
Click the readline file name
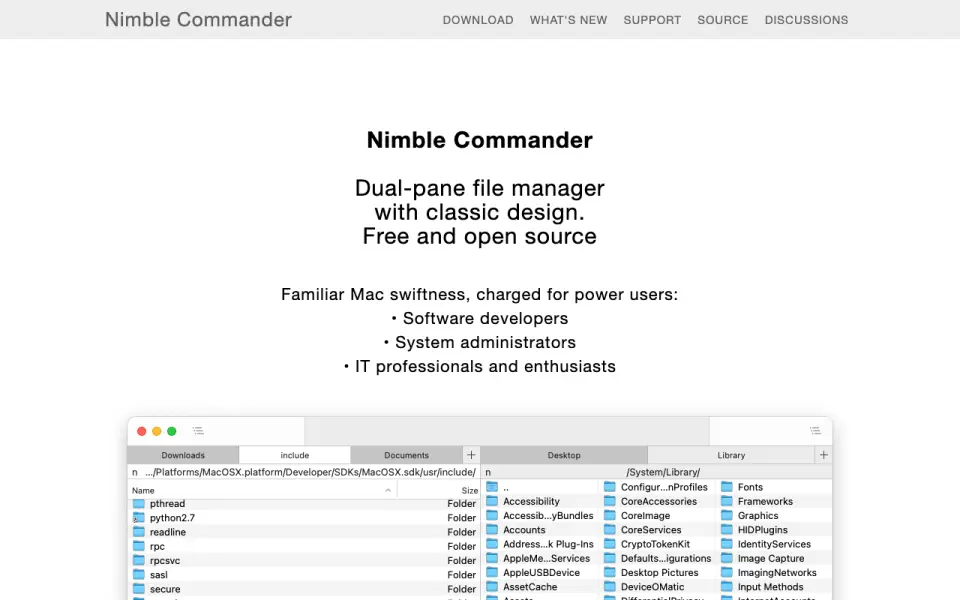168,532
